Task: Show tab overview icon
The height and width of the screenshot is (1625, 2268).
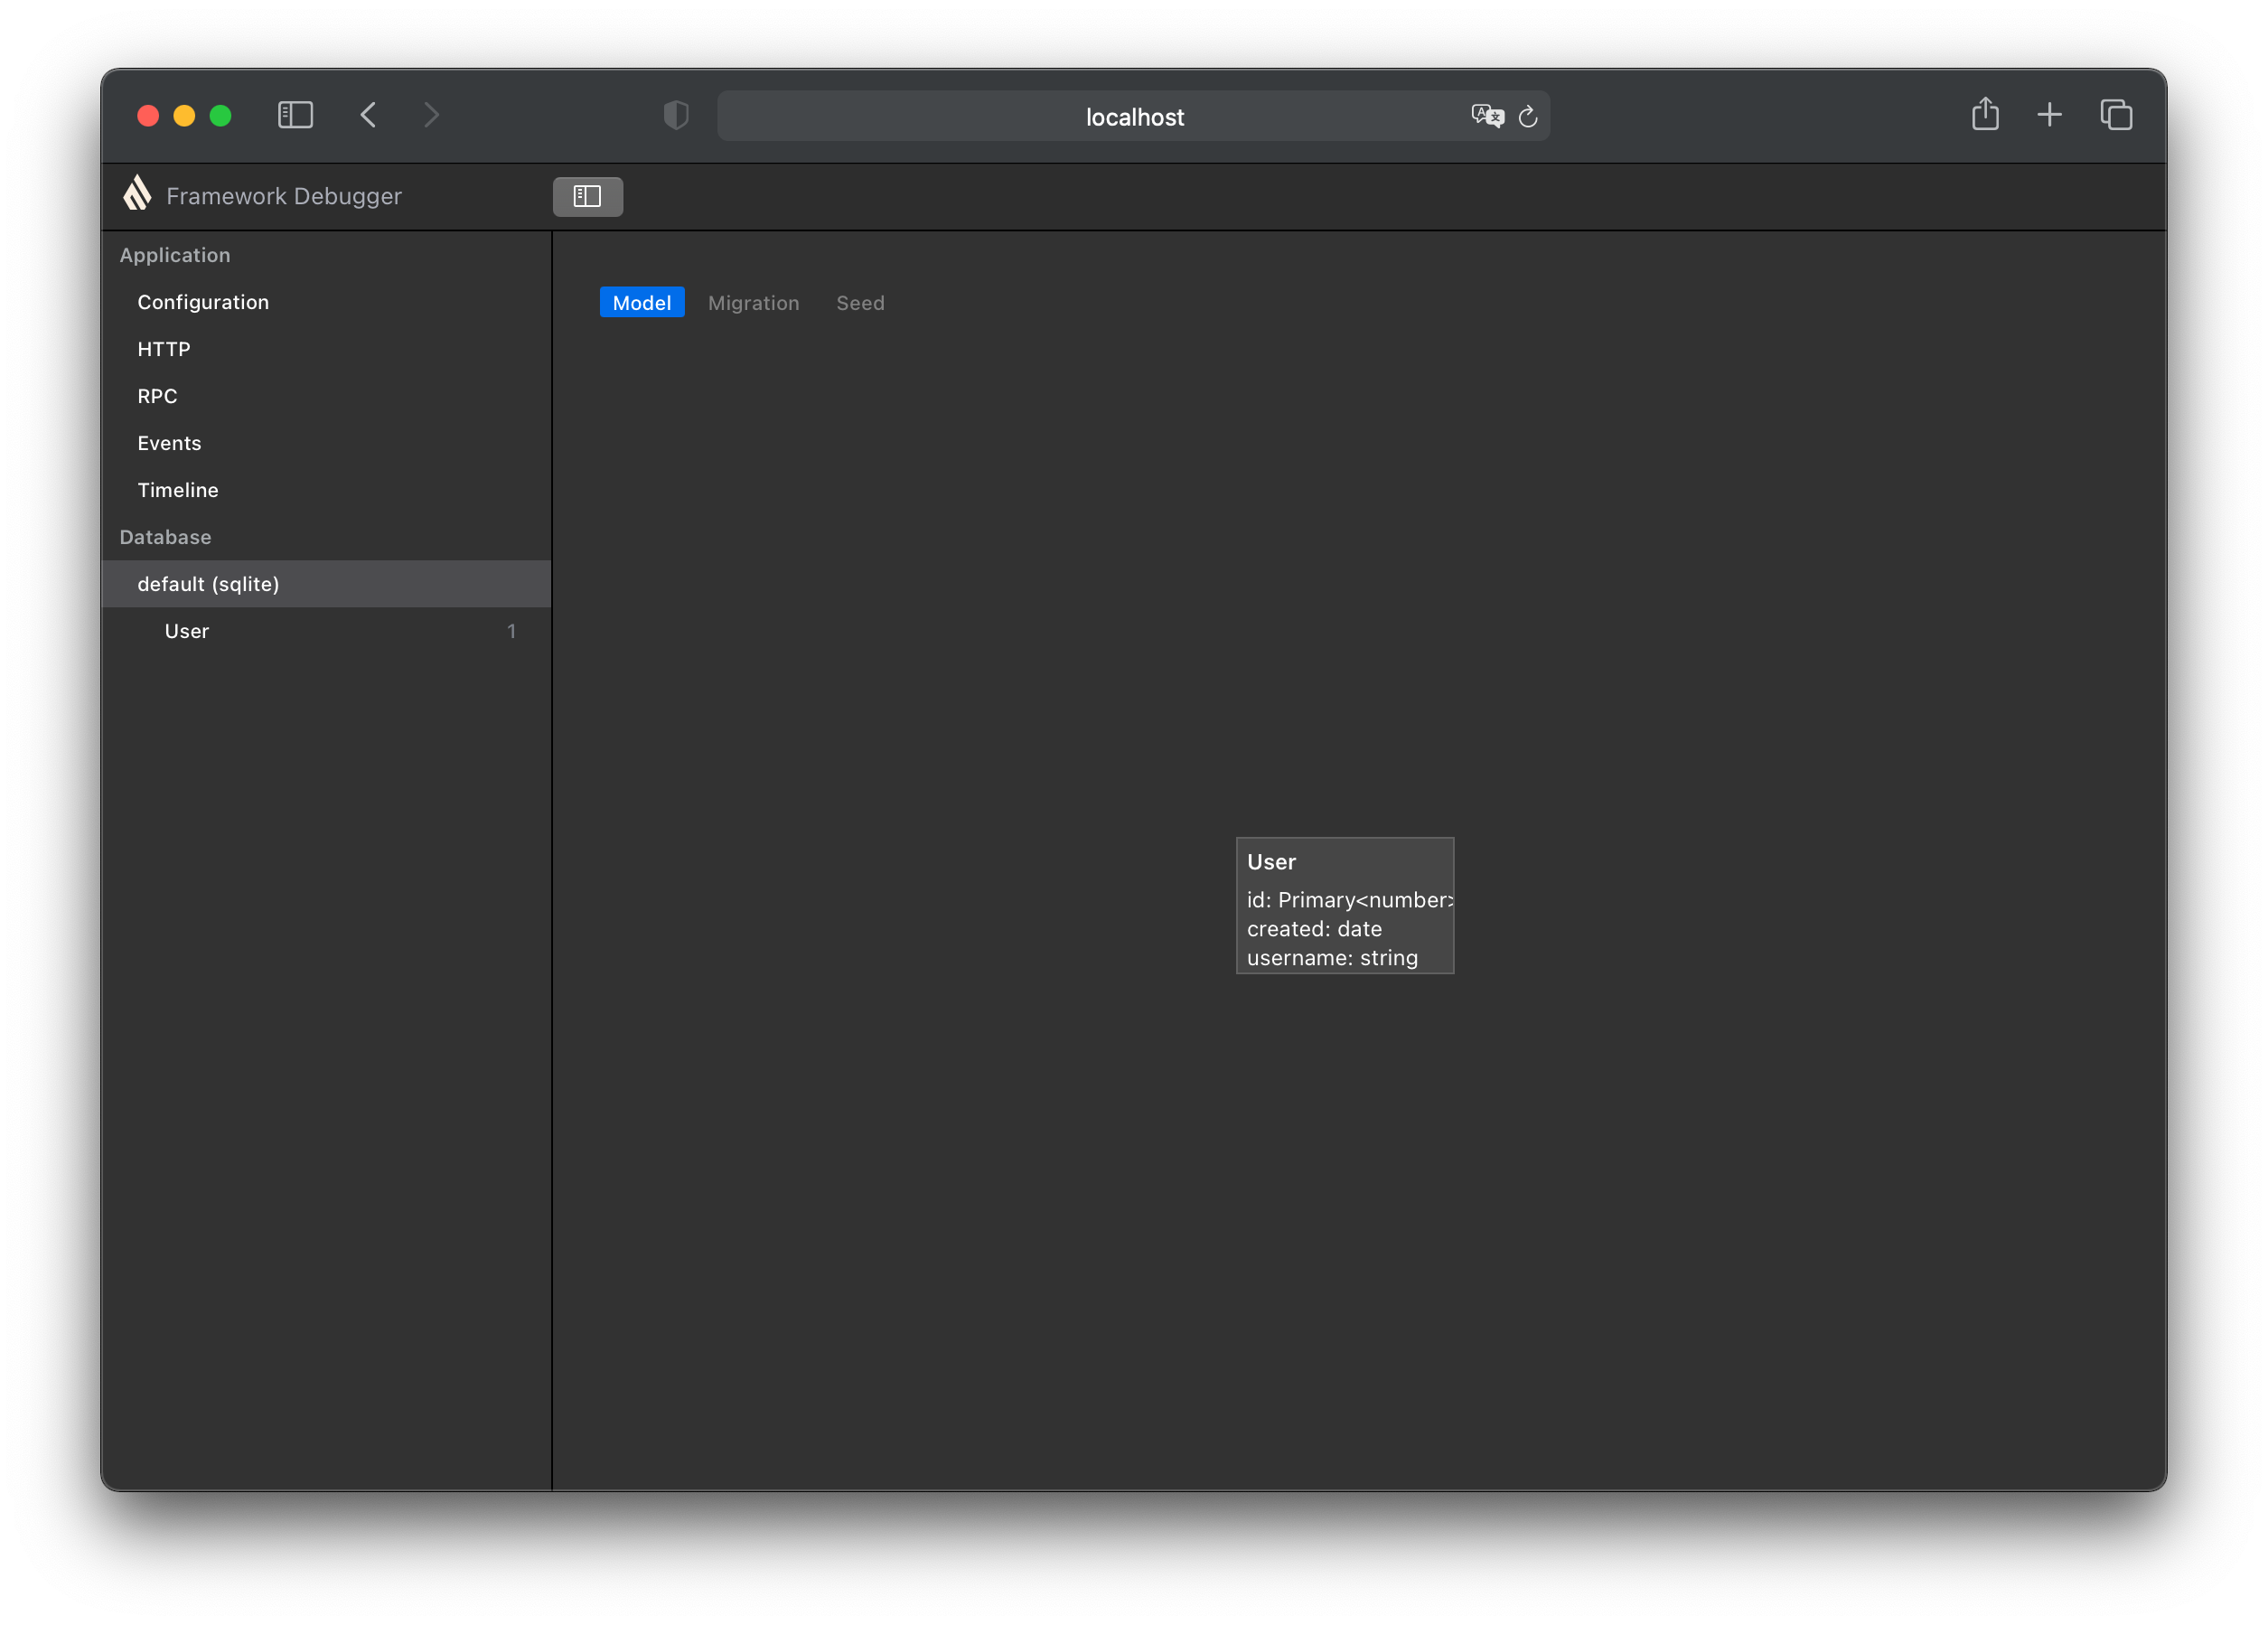Action: [x=2116, y=115]
